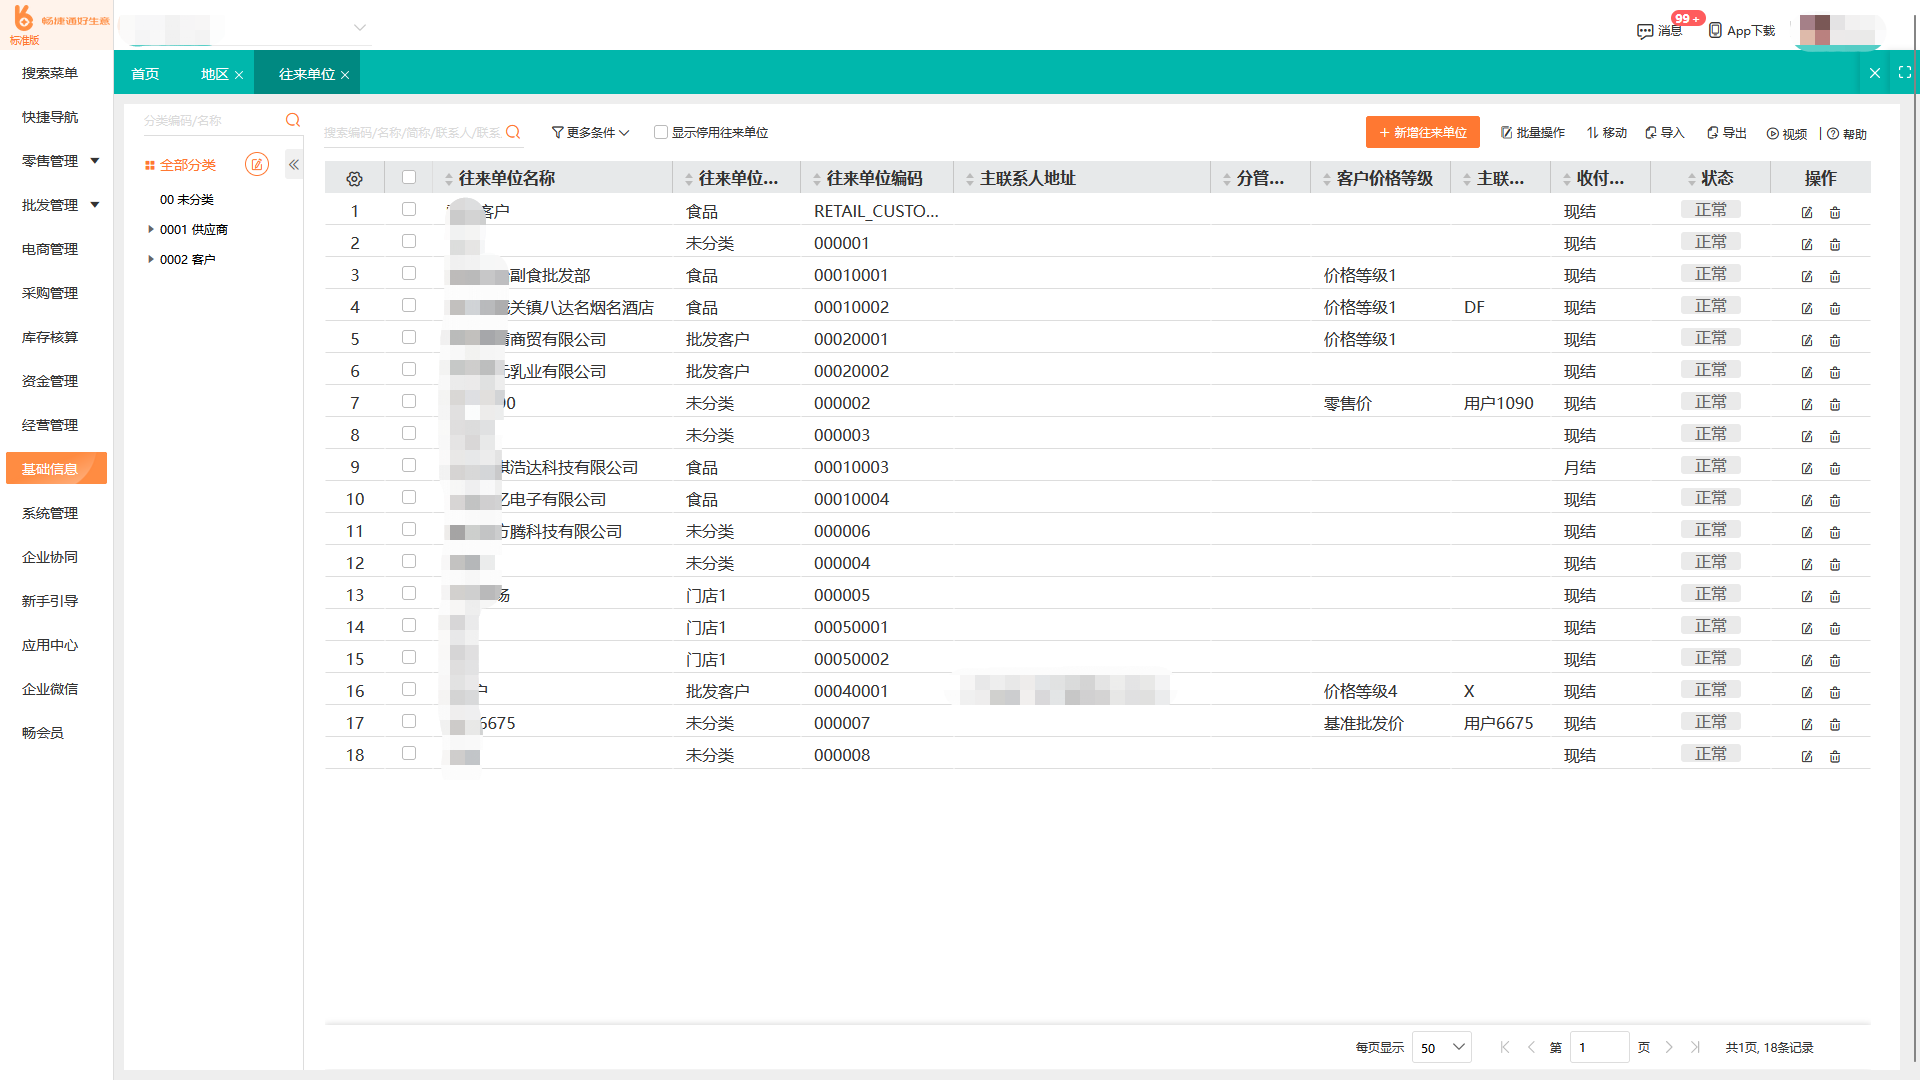Viewport: 1920px width, 1080px height.
Task: Switch to 首页 tab
Action: click(x=146, y=74)
